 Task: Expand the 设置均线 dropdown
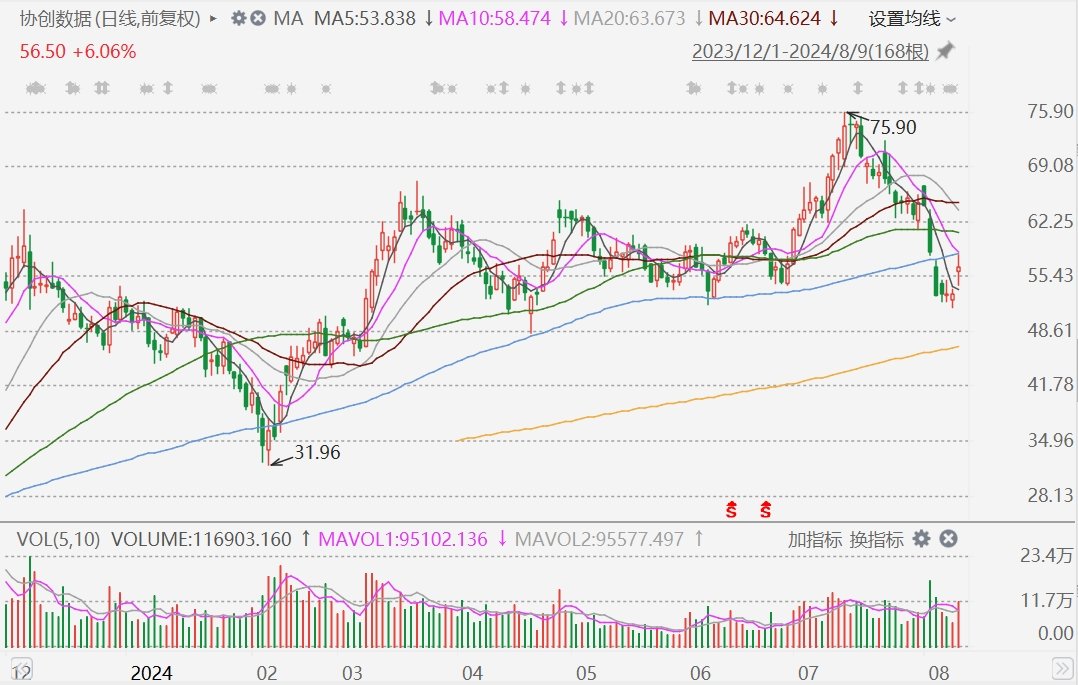(911, 18)
